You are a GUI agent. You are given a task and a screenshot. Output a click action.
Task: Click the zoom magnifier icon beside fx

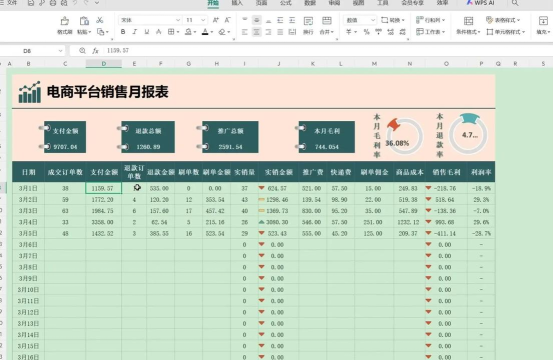tap(82, 51)
